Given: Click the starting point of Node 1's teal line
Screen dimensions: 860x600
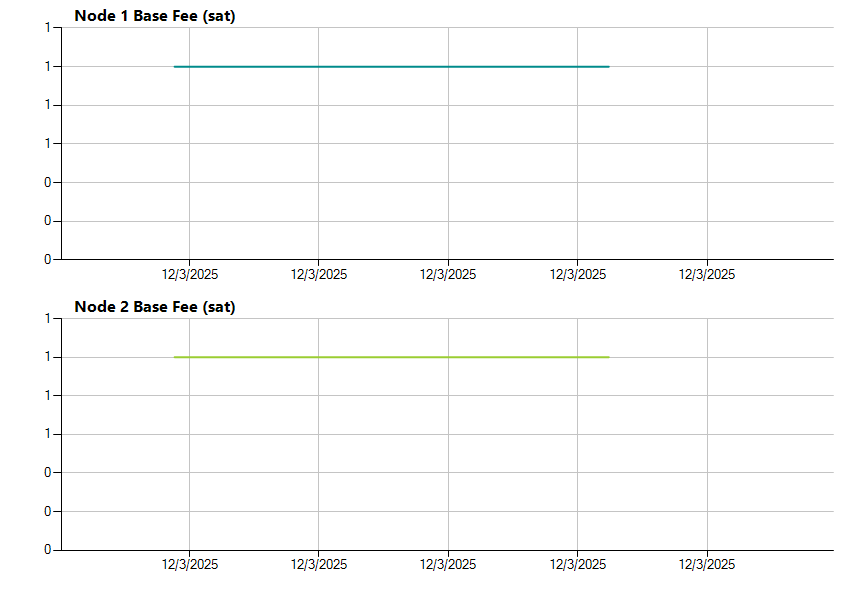Looking at the screenshot, I should click(175, 67).
